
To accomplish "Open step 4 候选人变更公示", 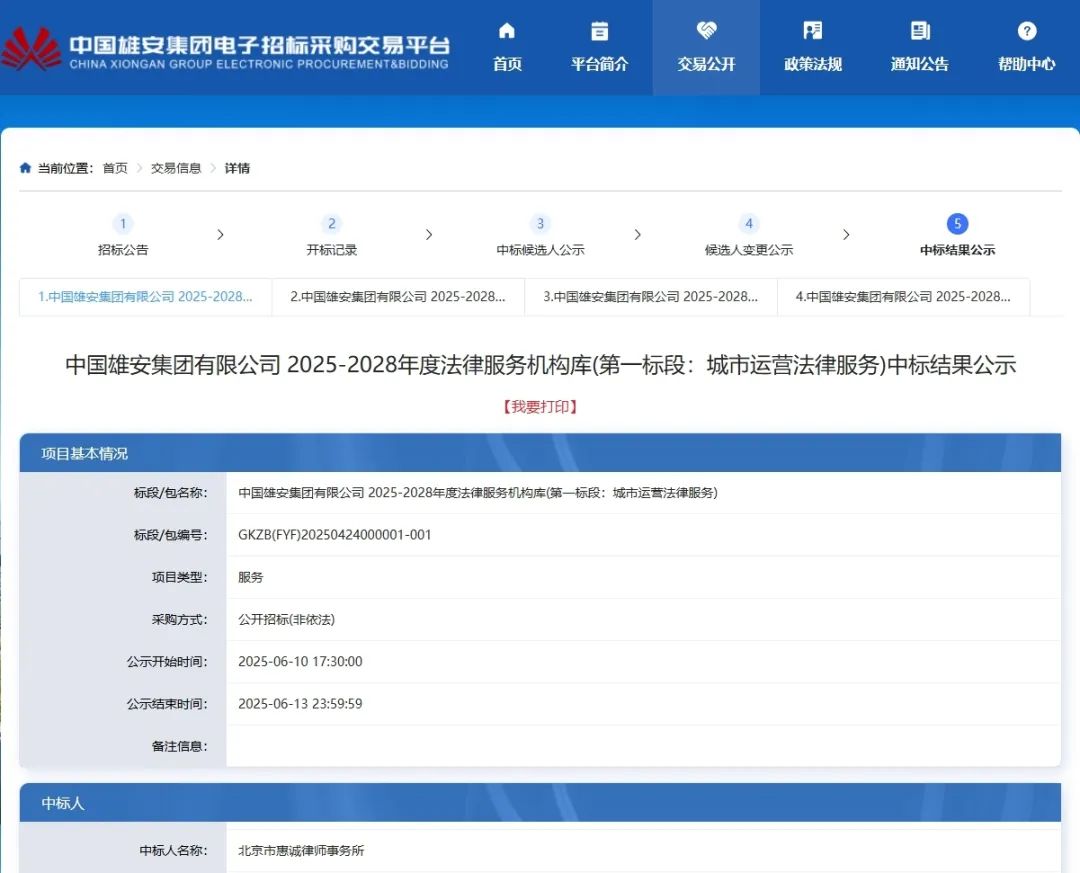I will pos(749,225).
